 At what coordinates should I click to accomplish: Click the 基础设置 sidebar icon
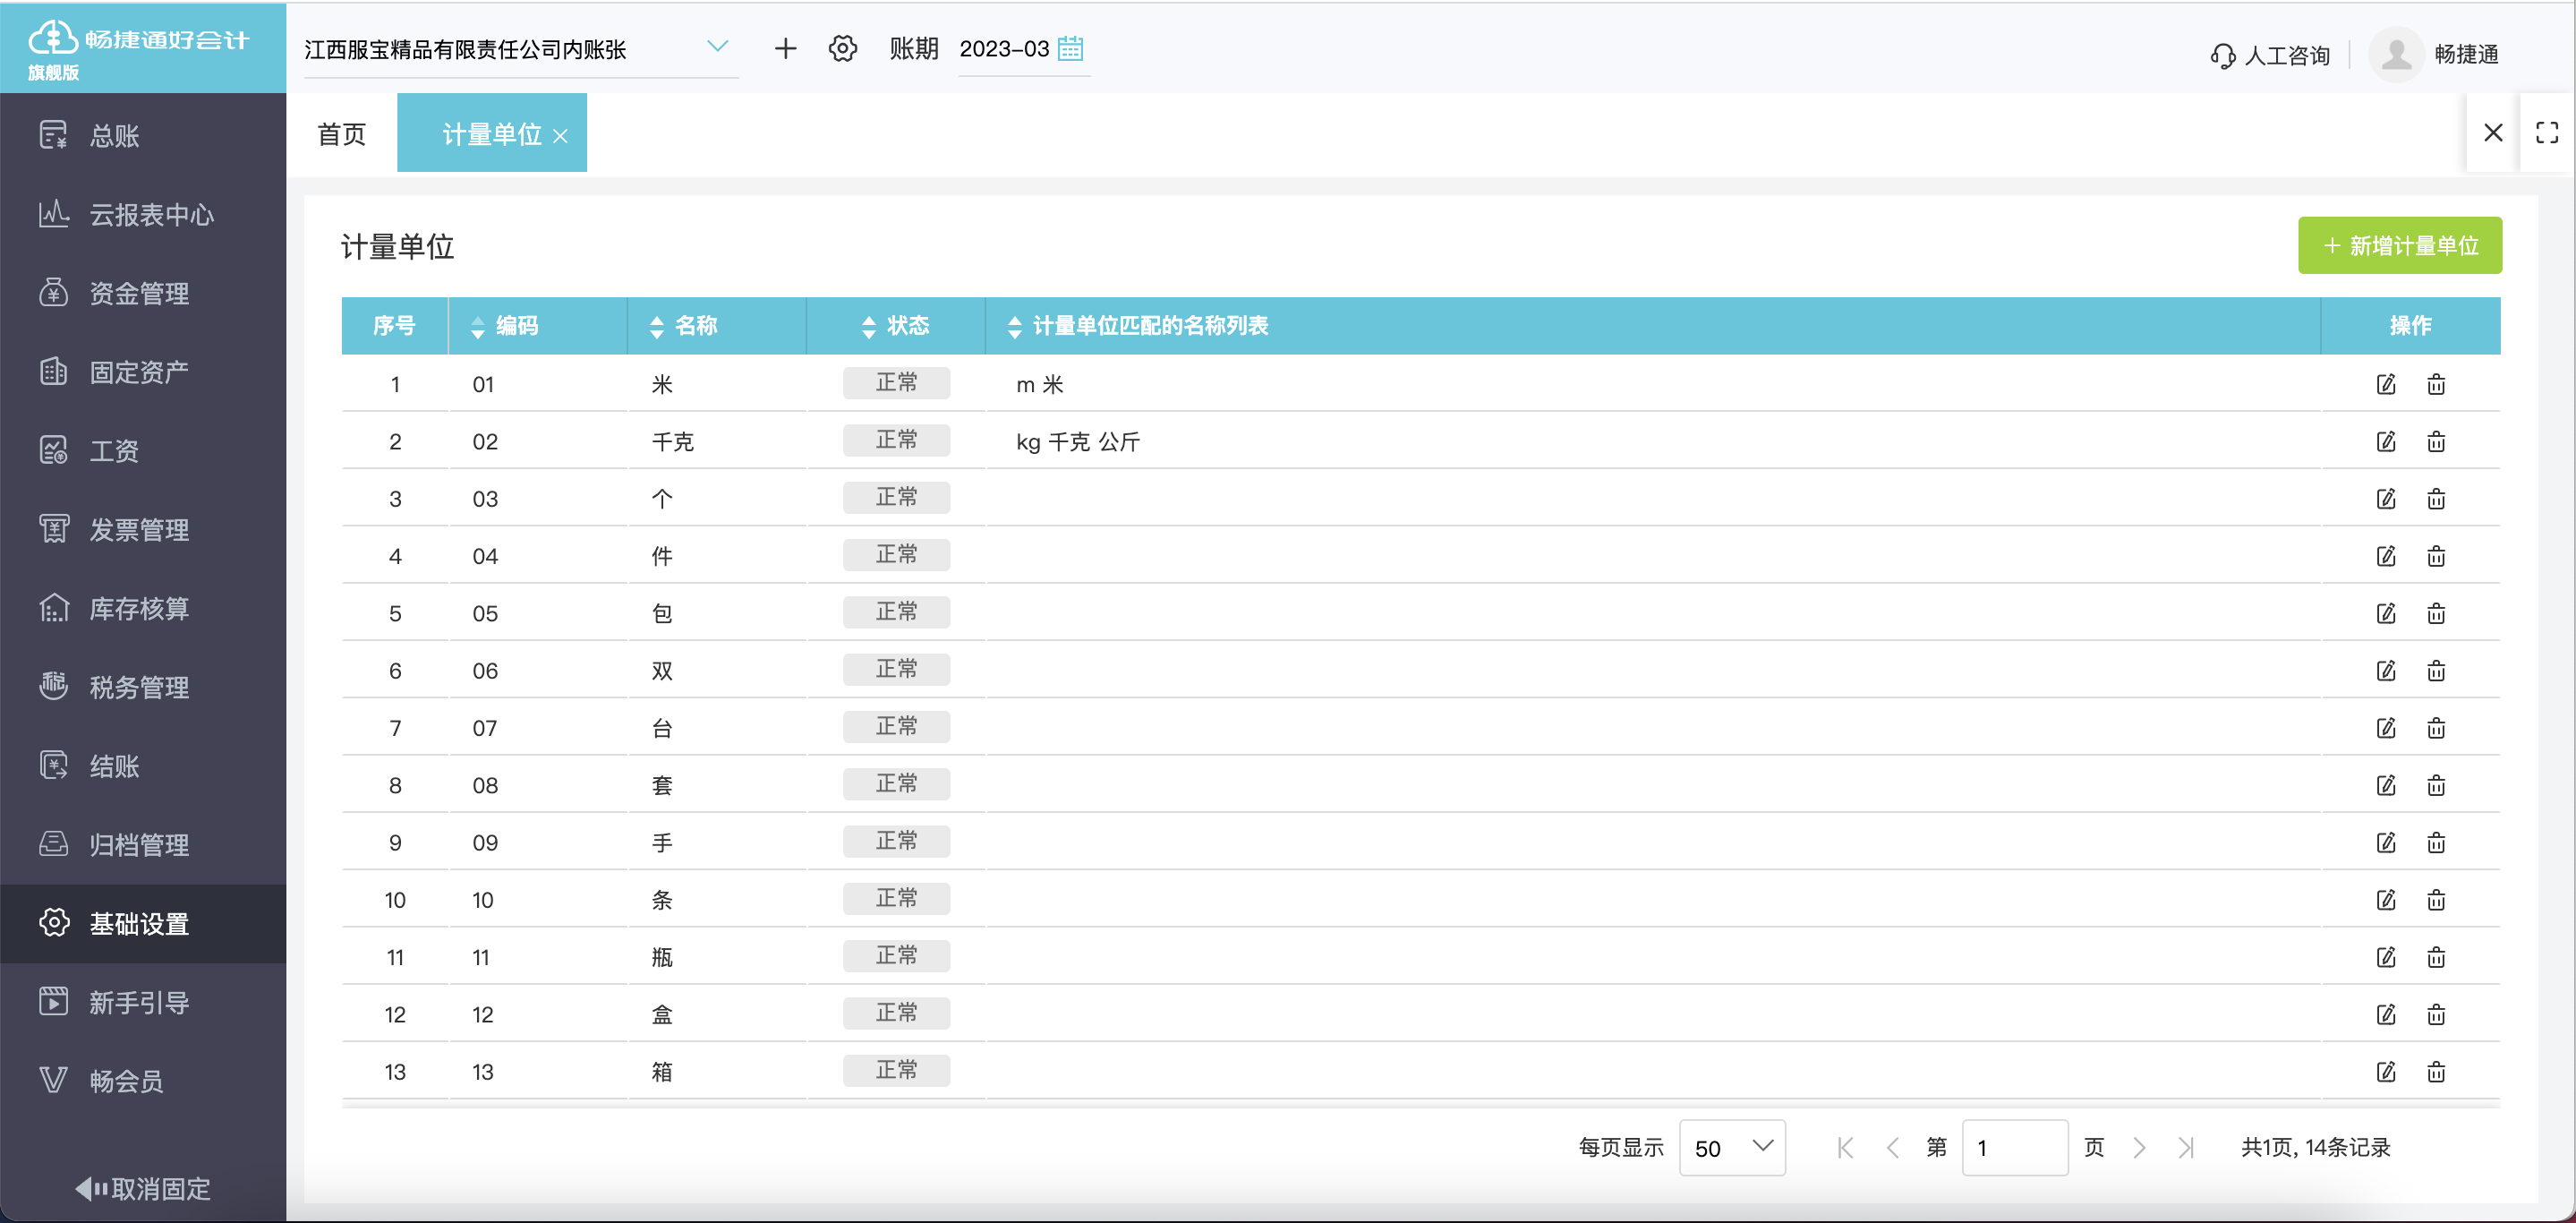(x=49, y=922)
